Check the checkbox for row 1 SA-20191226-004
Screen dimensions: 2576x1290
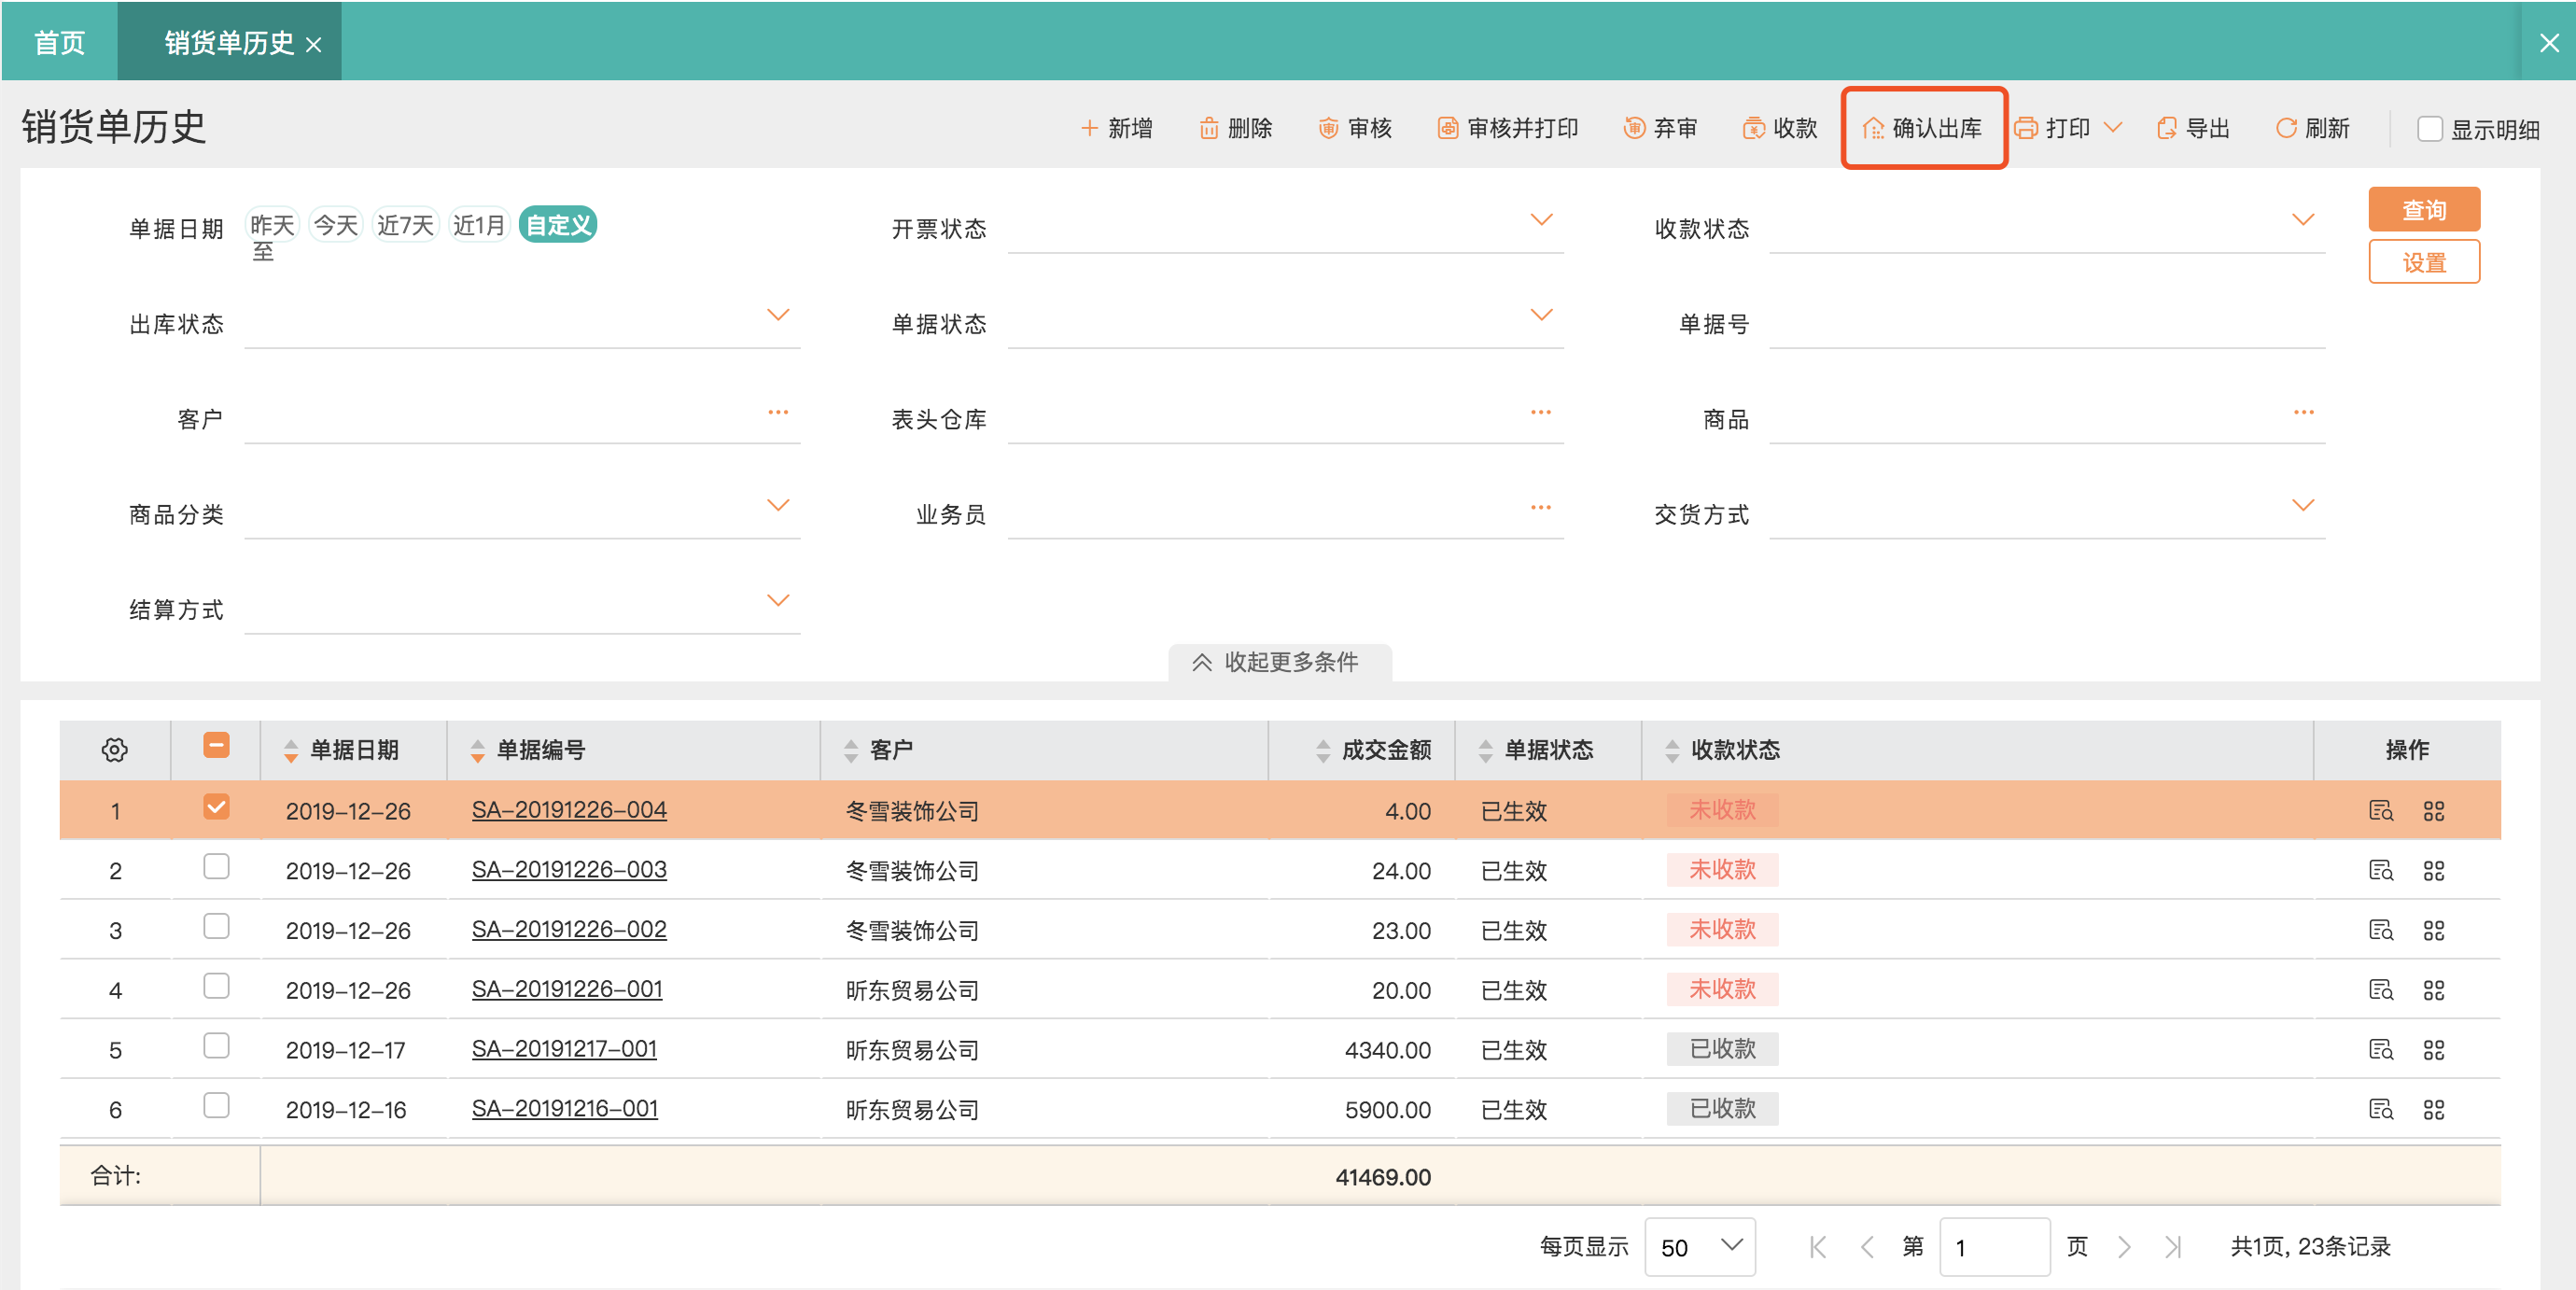coord(214,806)
